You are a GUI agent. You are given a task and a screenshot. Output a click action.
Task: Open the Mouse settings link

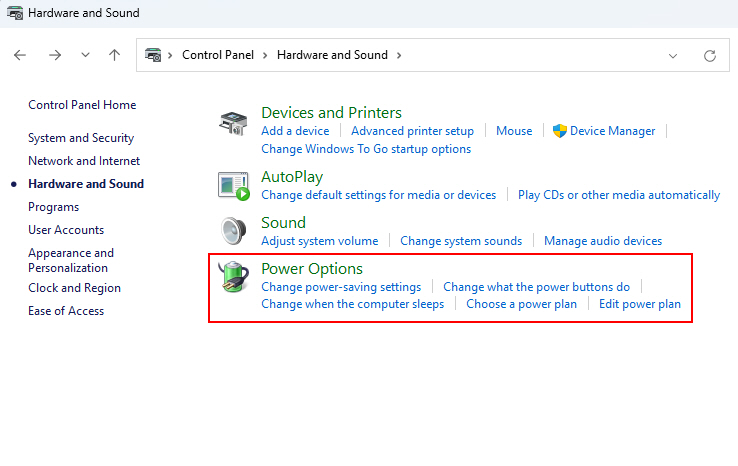coord(514,131)
